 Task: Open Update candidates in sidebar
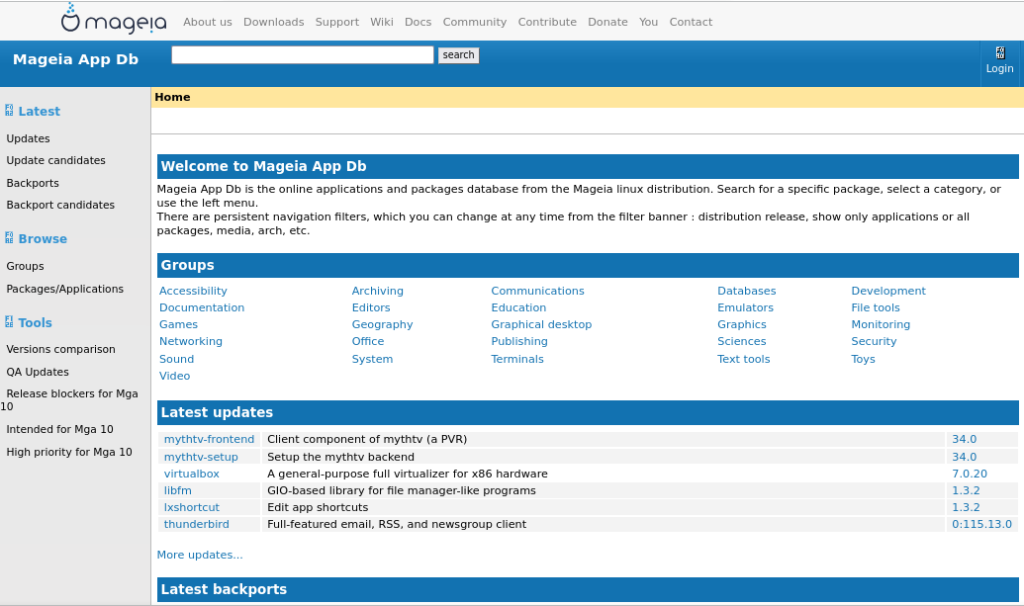coord(56,160)
